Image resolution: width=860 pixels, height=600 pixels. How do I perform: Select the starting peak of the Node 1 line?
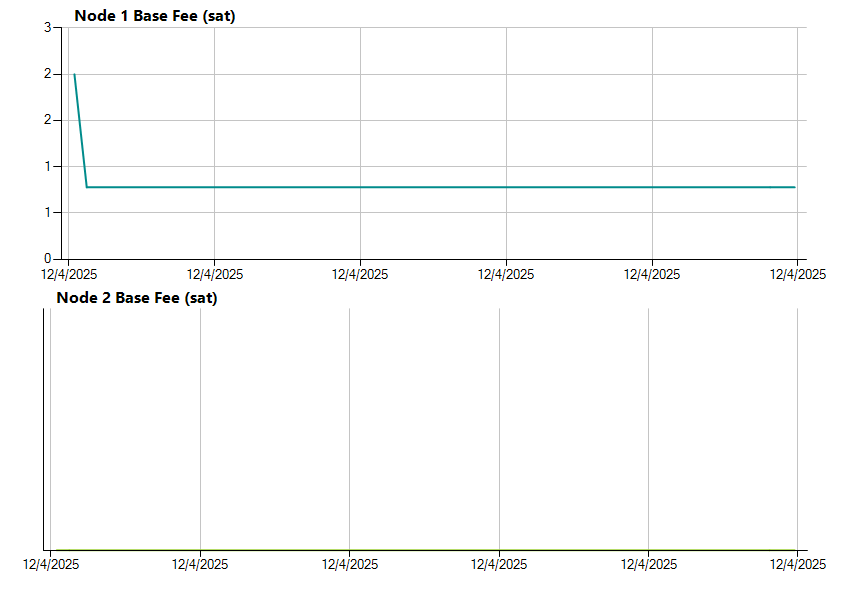point(74,74)
